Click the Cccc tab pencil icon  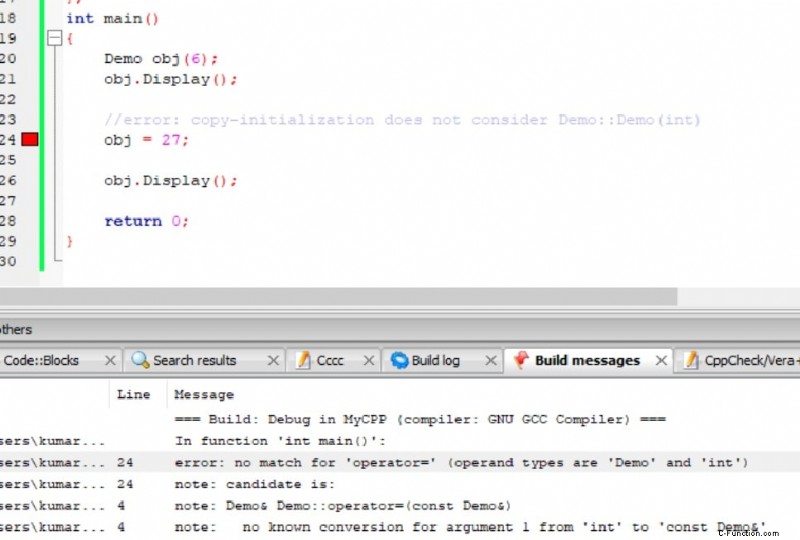(301, 361)
